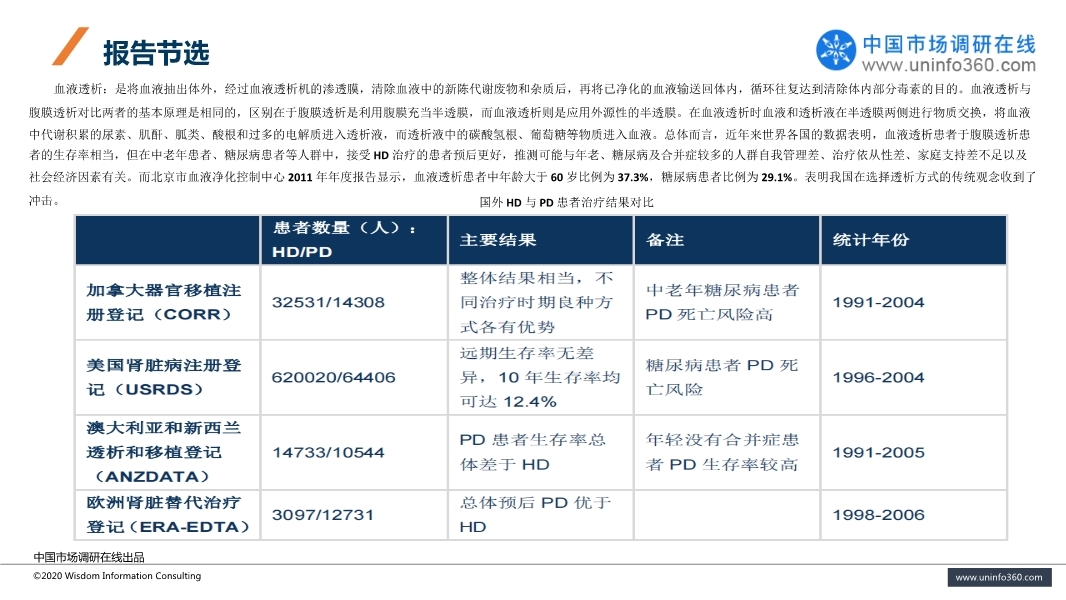The height and width of the screenshot is (600, 1066).
Task: Click the 统计年份 column header
Action: tap(871, 240)
